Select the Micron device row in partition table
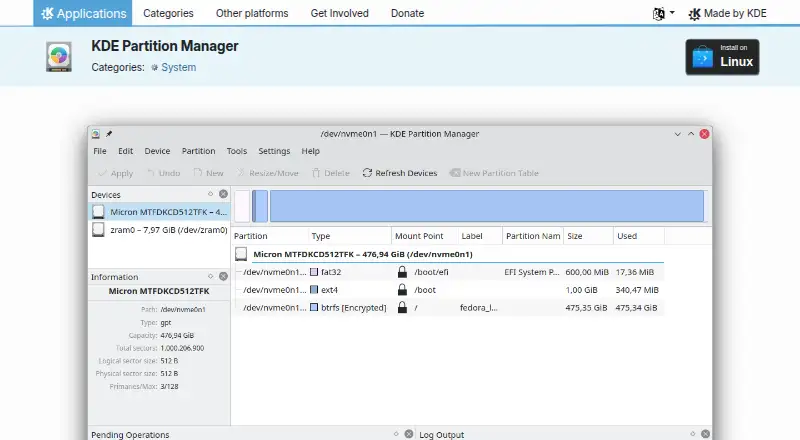Screen dimensions: 800x440 click(x=449, y=254)
